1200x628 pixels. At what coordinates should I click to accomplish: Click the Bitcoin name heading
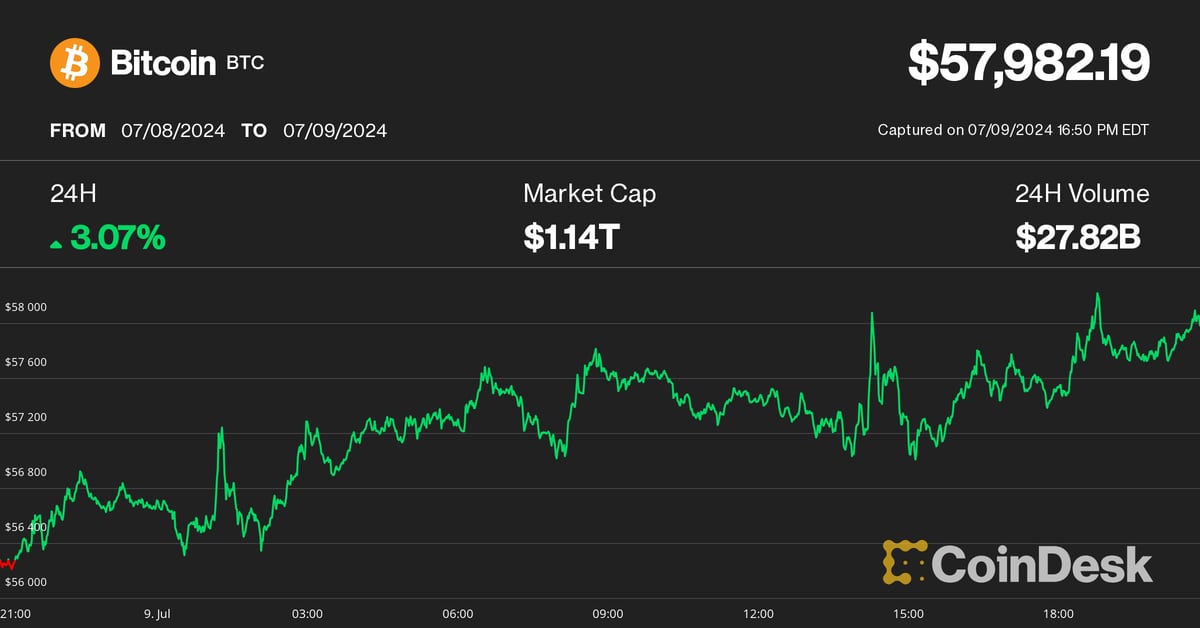(x=163, y=63)
